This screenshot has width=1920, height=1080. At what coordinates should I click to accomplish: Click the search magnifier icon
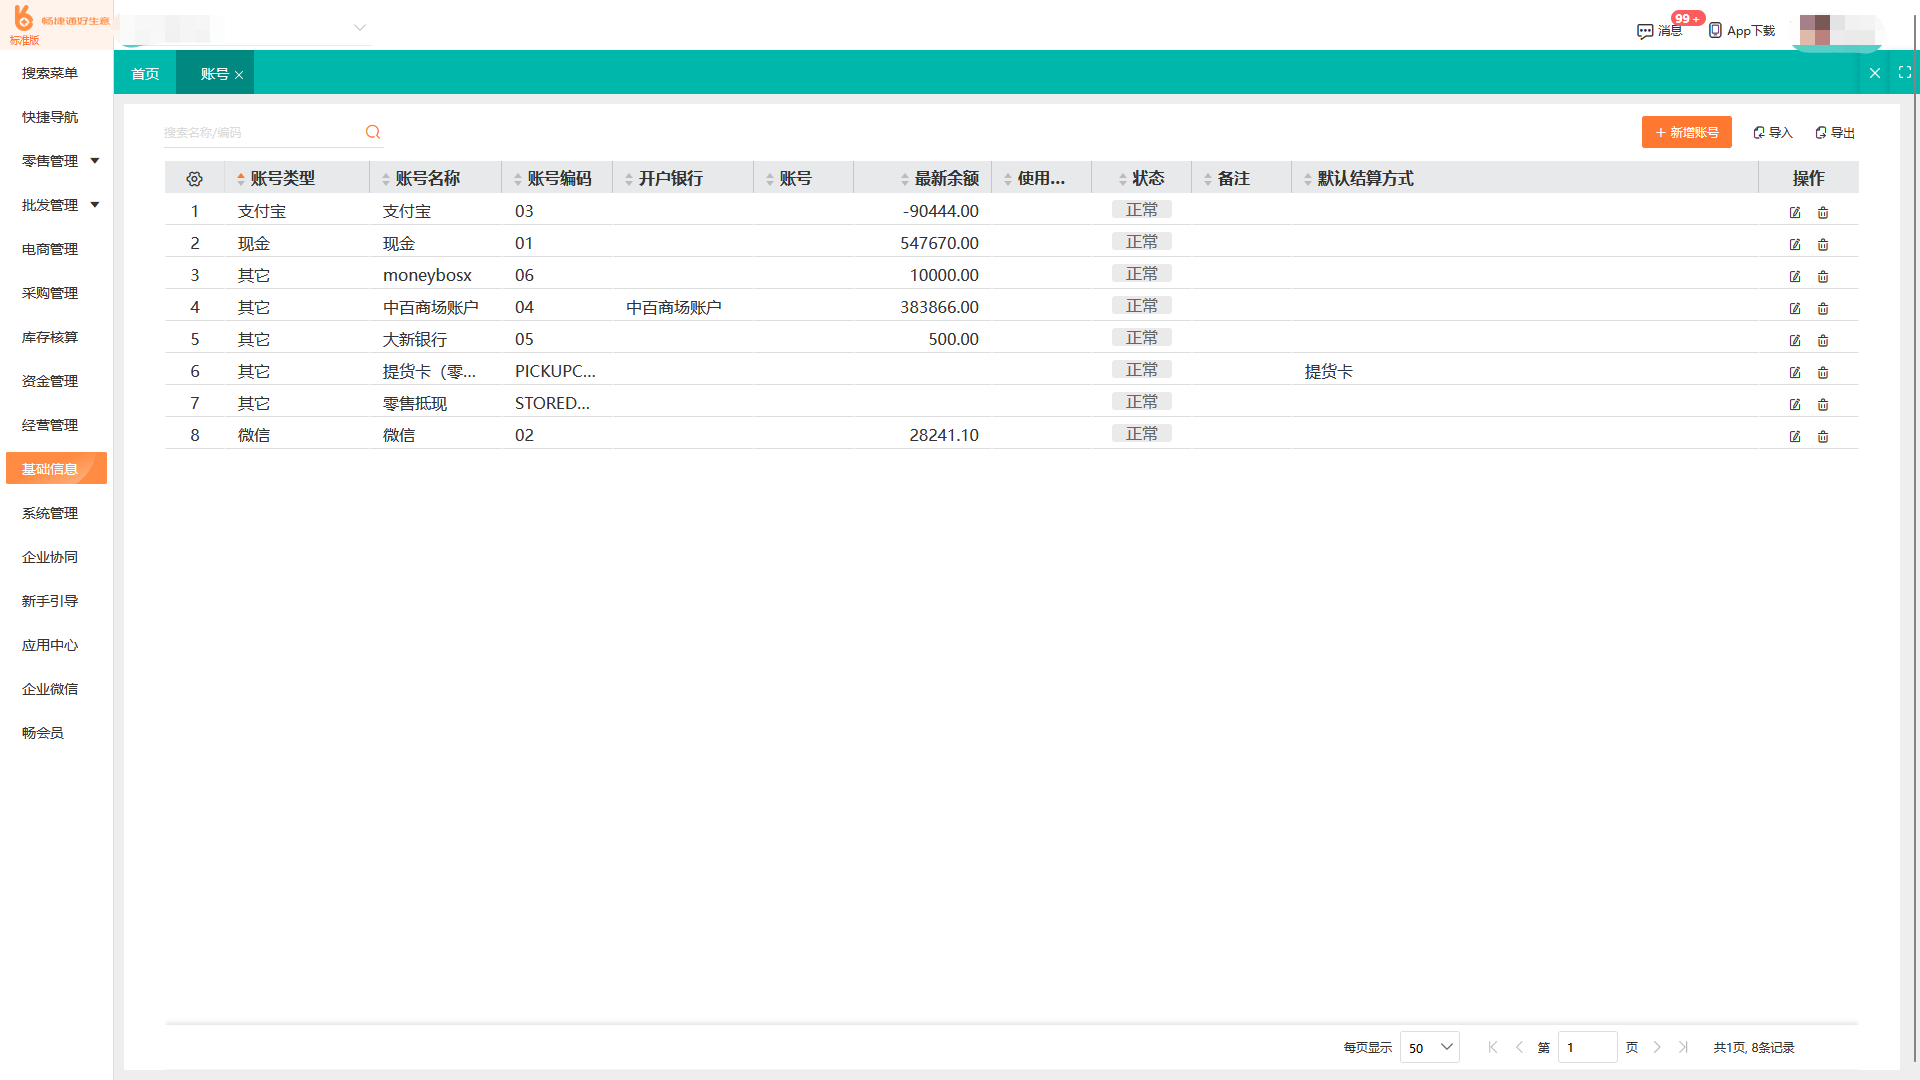click(373, 131)
